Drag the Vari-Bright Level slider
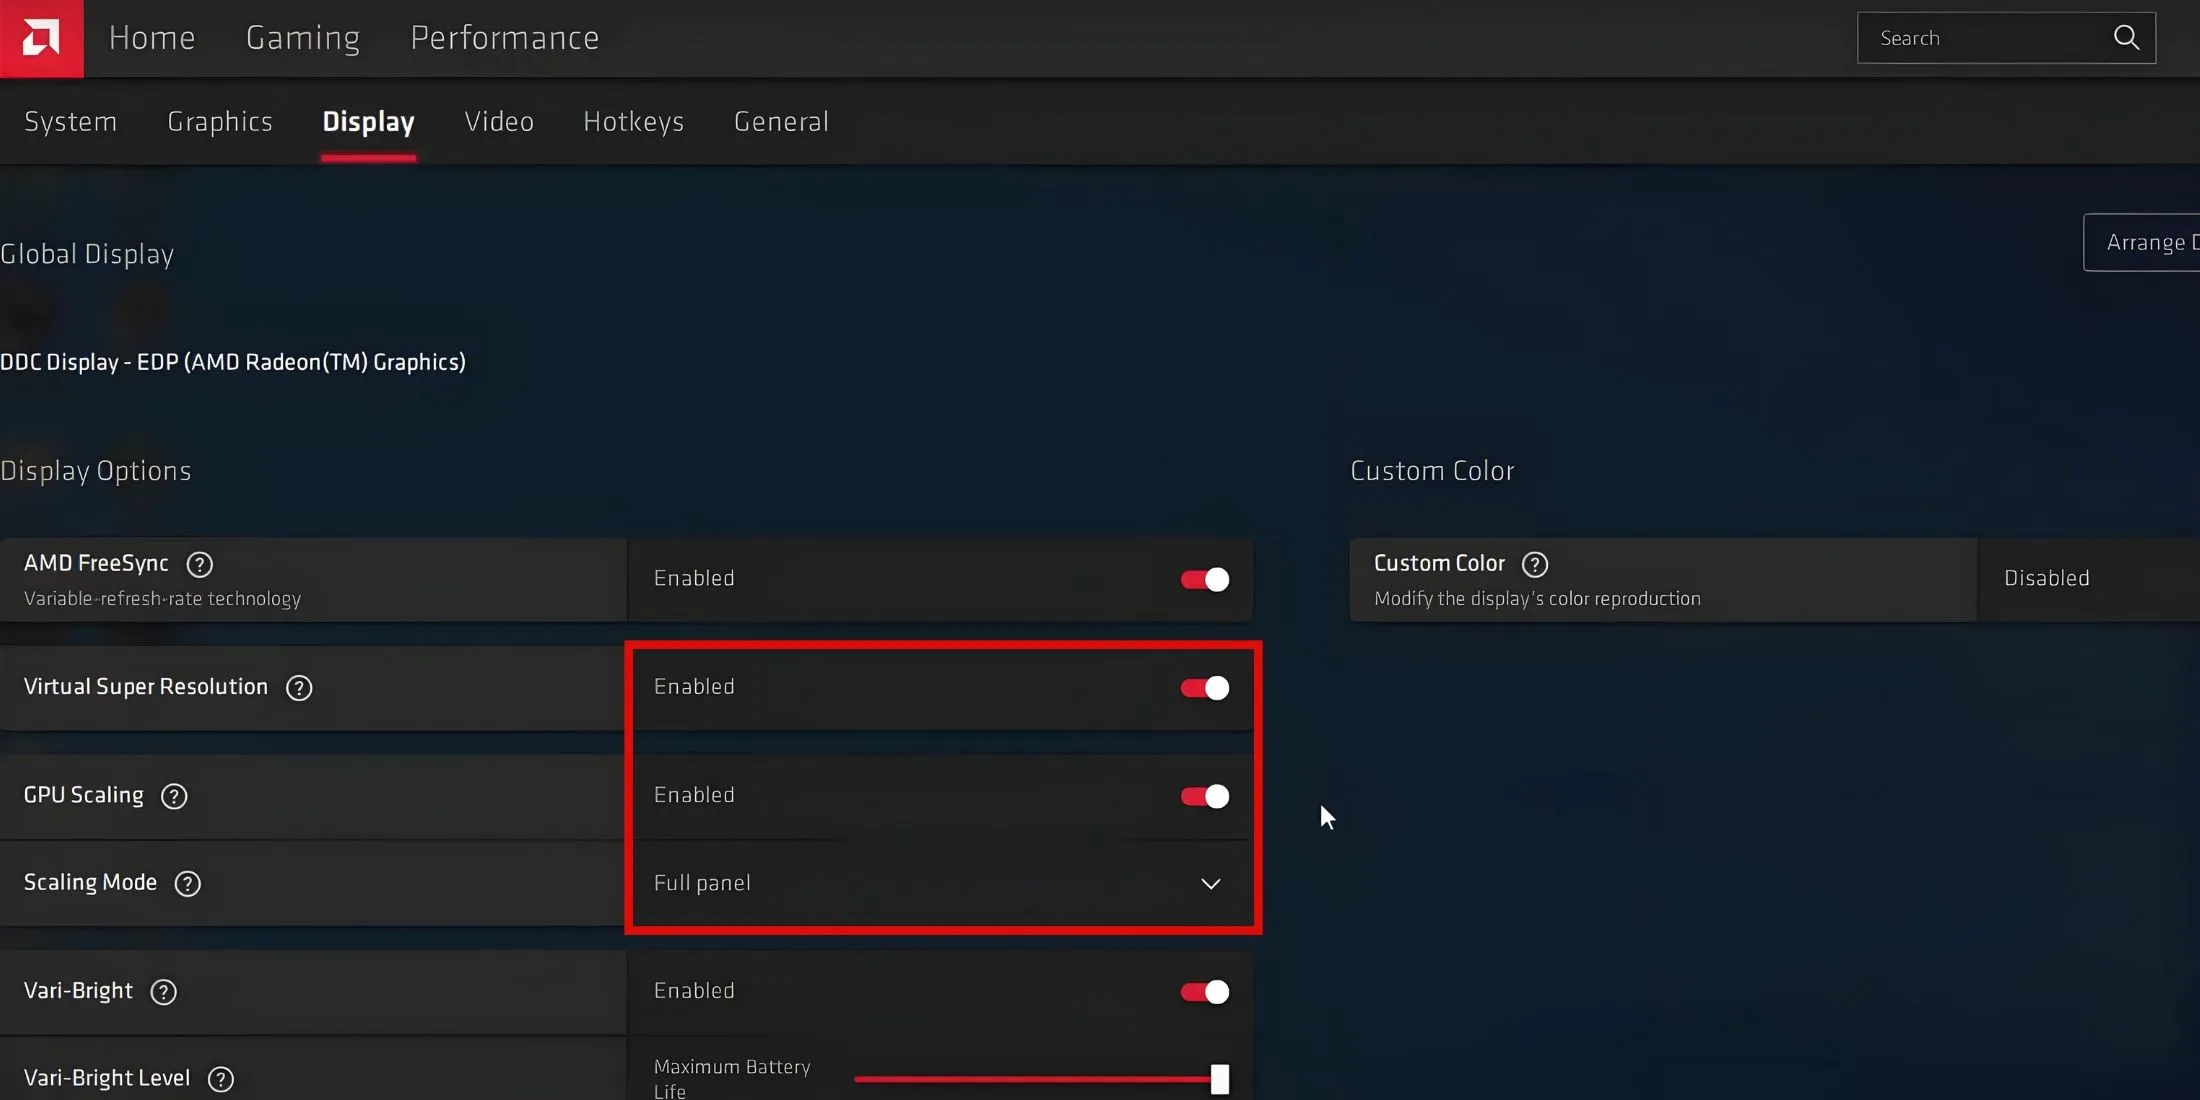 (x=1218, y=1078)
